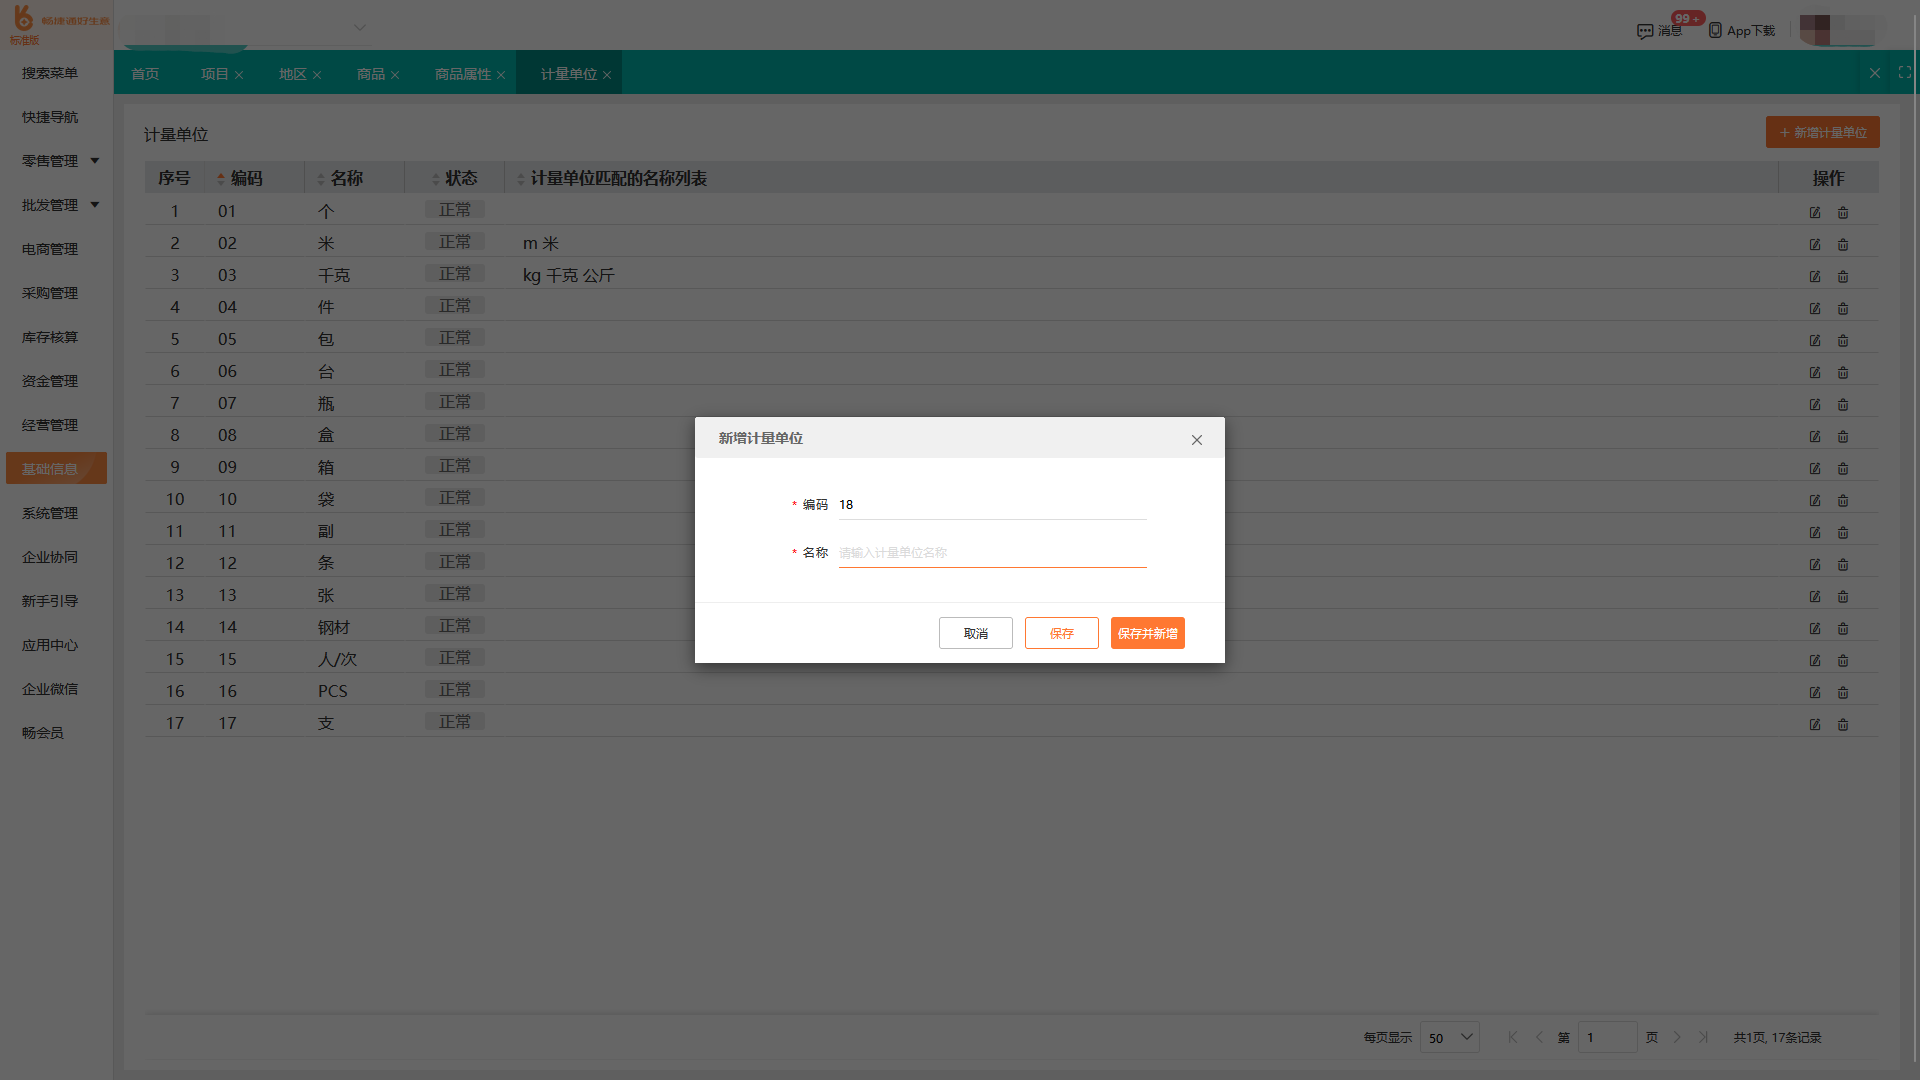Click 新增计量单位 button top right

[1822, 132]
